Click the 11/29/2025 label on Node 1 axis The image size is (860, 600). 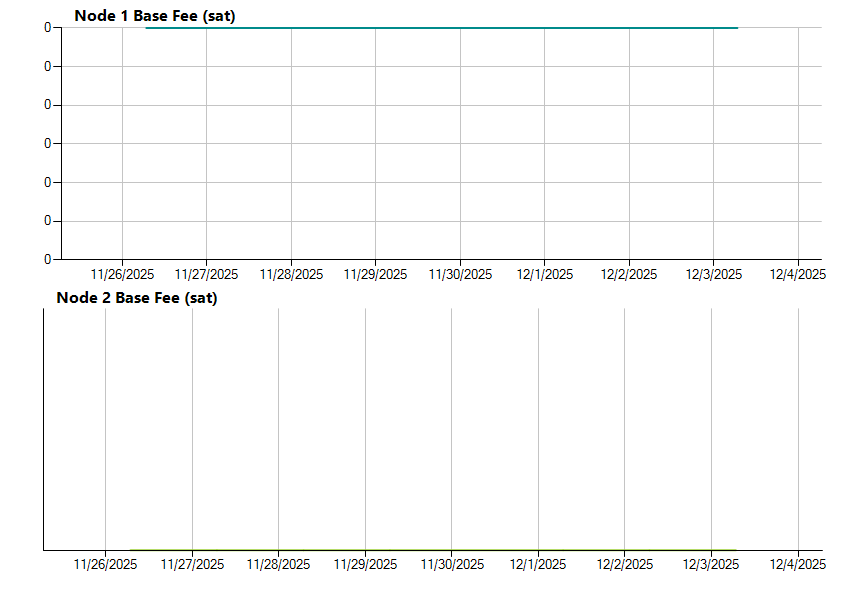[375, 272]
